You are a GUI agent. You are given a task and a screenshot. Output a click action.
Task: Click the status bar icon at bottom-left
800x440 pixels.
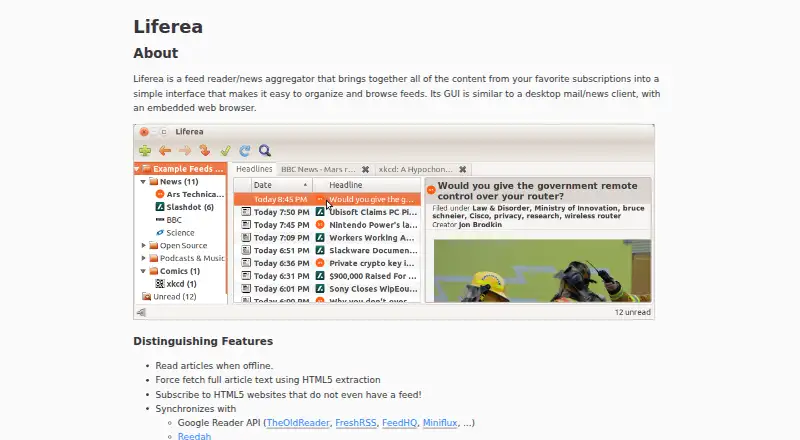pos(141,312)
